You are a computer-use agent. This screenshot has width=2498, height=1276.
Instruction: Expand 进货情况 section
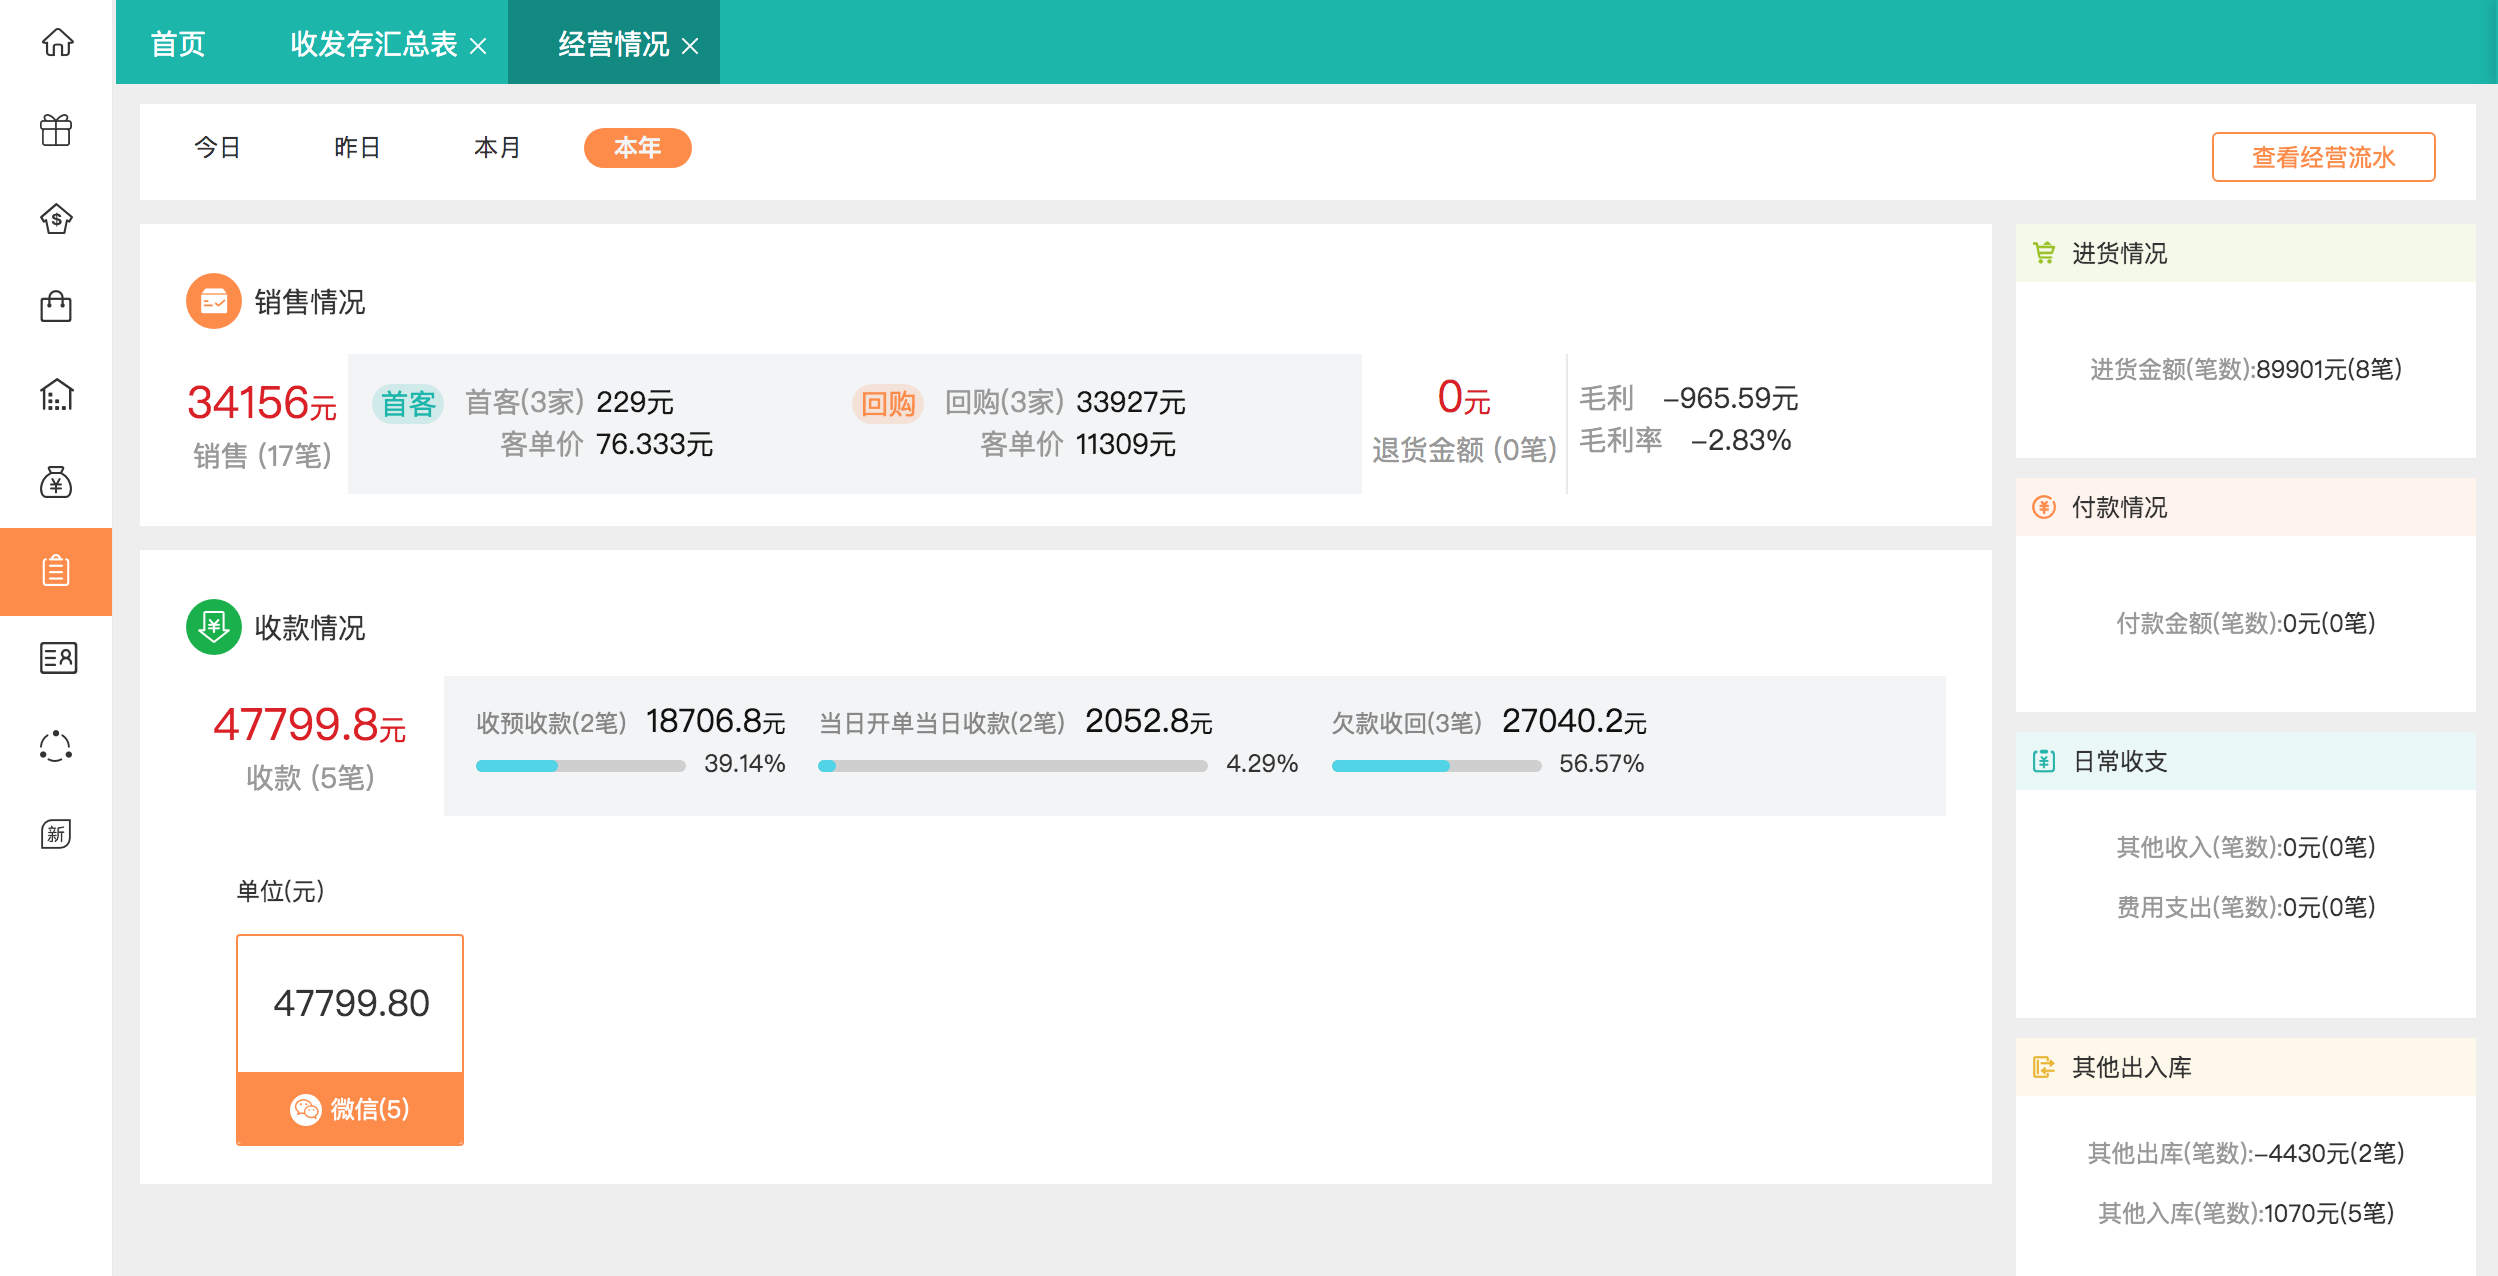pos(2116,252)
